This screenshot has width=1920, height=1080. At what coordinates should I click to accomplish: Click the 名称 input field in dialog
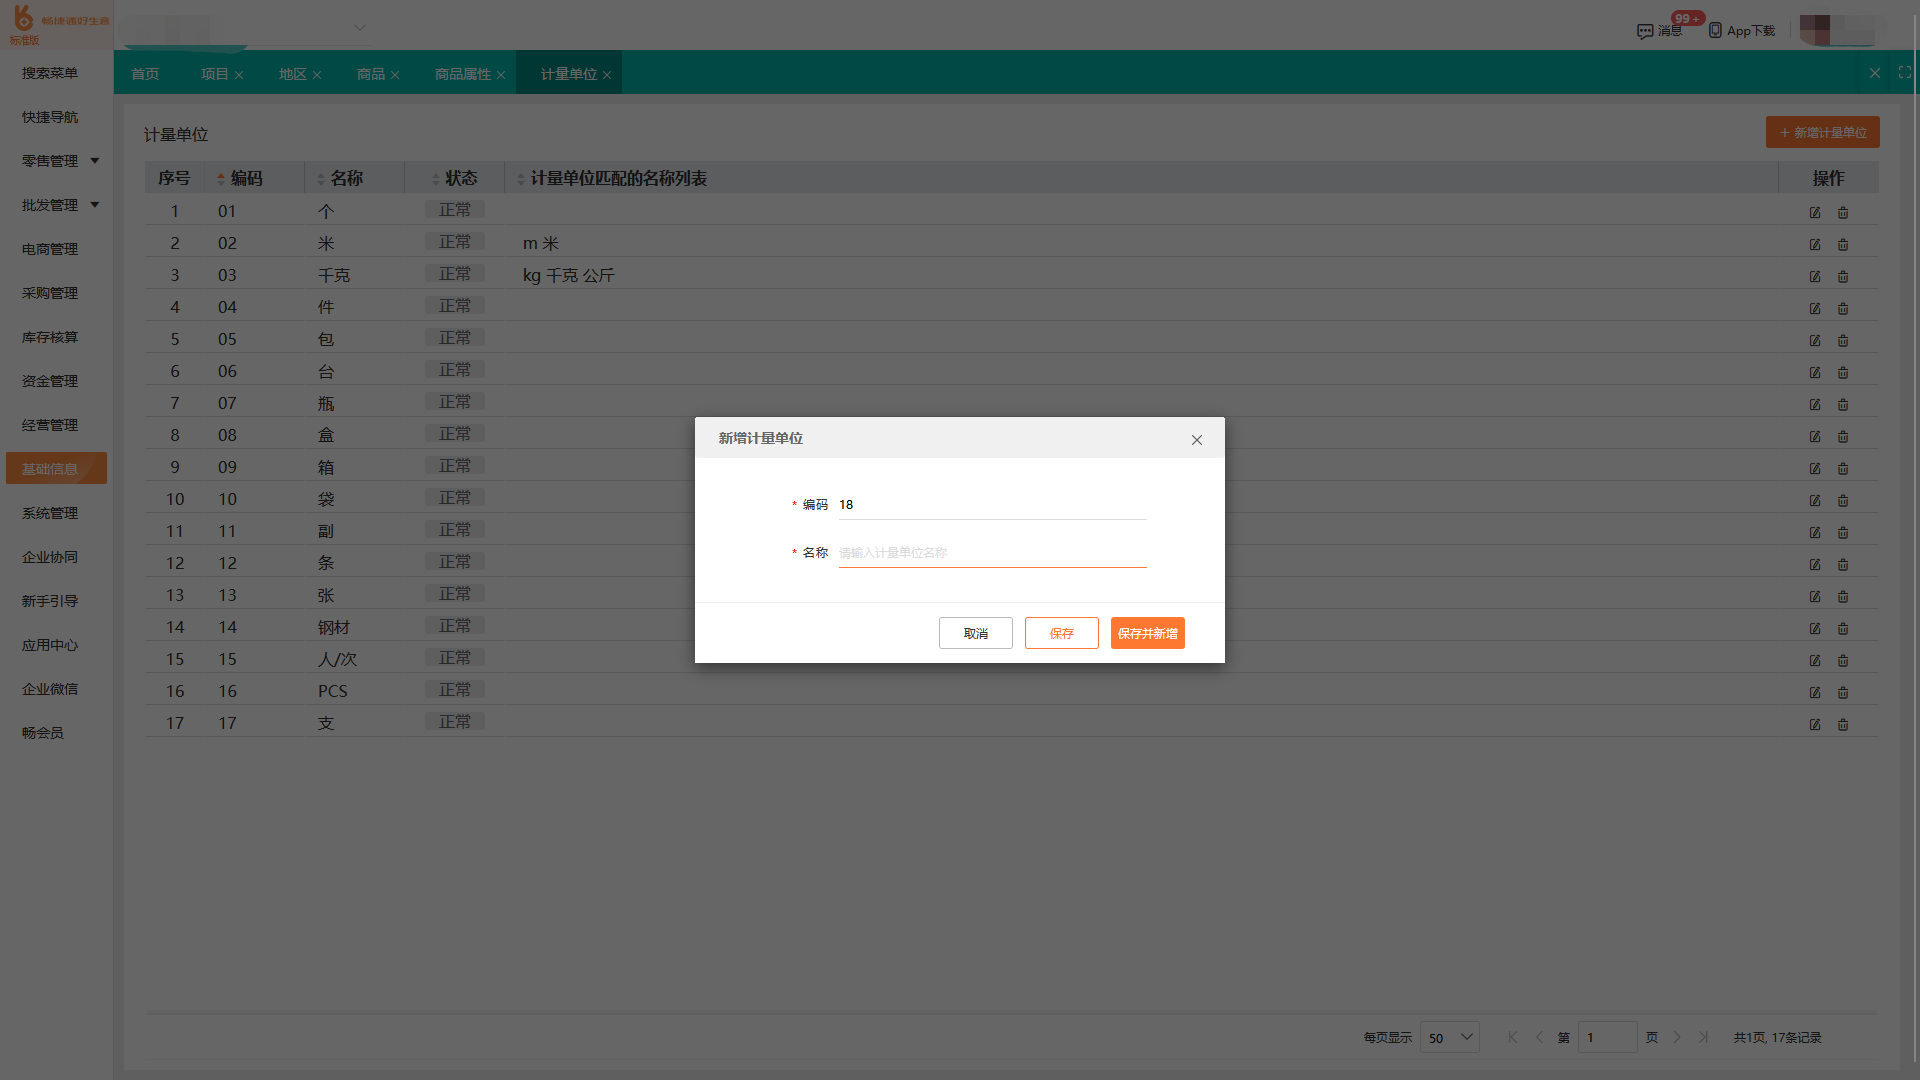click(x=990, y=551)
